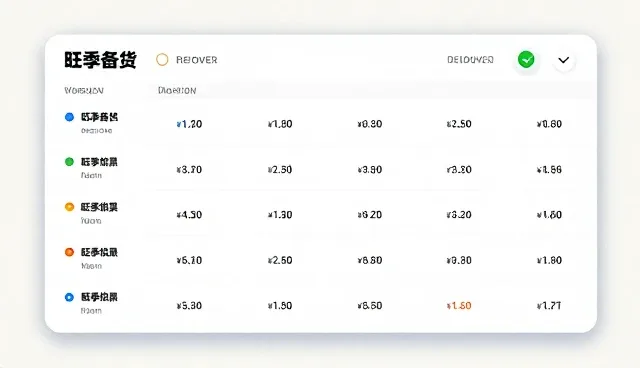This screenshot has height=368, width=640.
Task: Click ¥0.80 in the orange dot row
Action: click(x=459, y=260)
